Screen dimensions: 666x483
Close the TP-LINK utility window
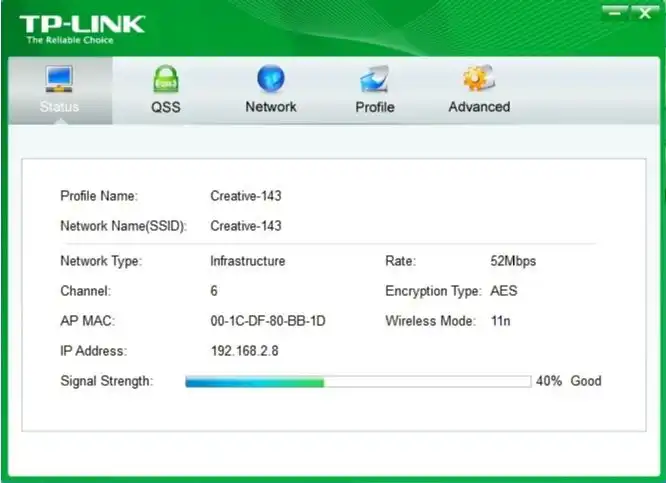point(645,12)
